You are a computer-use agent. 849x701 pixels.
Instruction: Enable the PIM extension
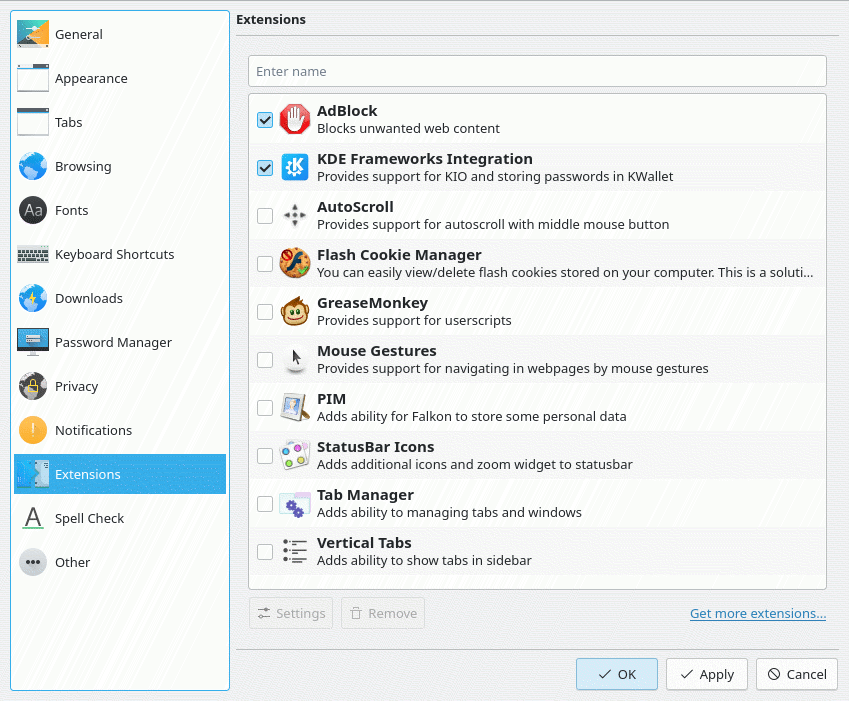click(264, 407)
